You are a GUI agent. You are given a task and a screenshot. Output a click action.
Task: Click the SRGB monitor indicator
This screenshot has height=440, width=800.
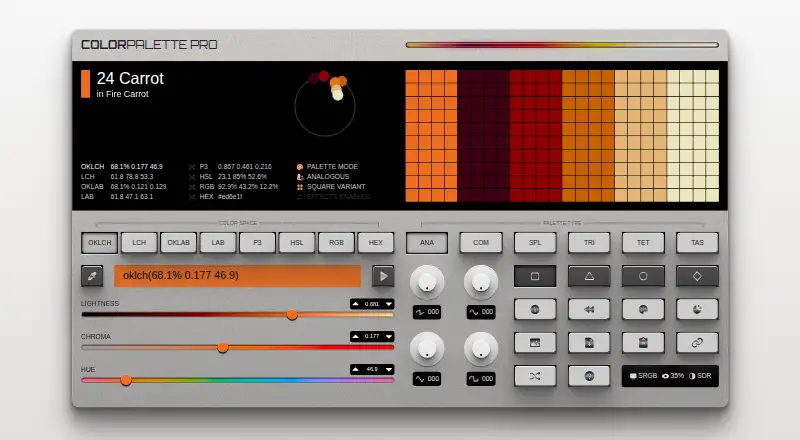[x=643, y=376]
